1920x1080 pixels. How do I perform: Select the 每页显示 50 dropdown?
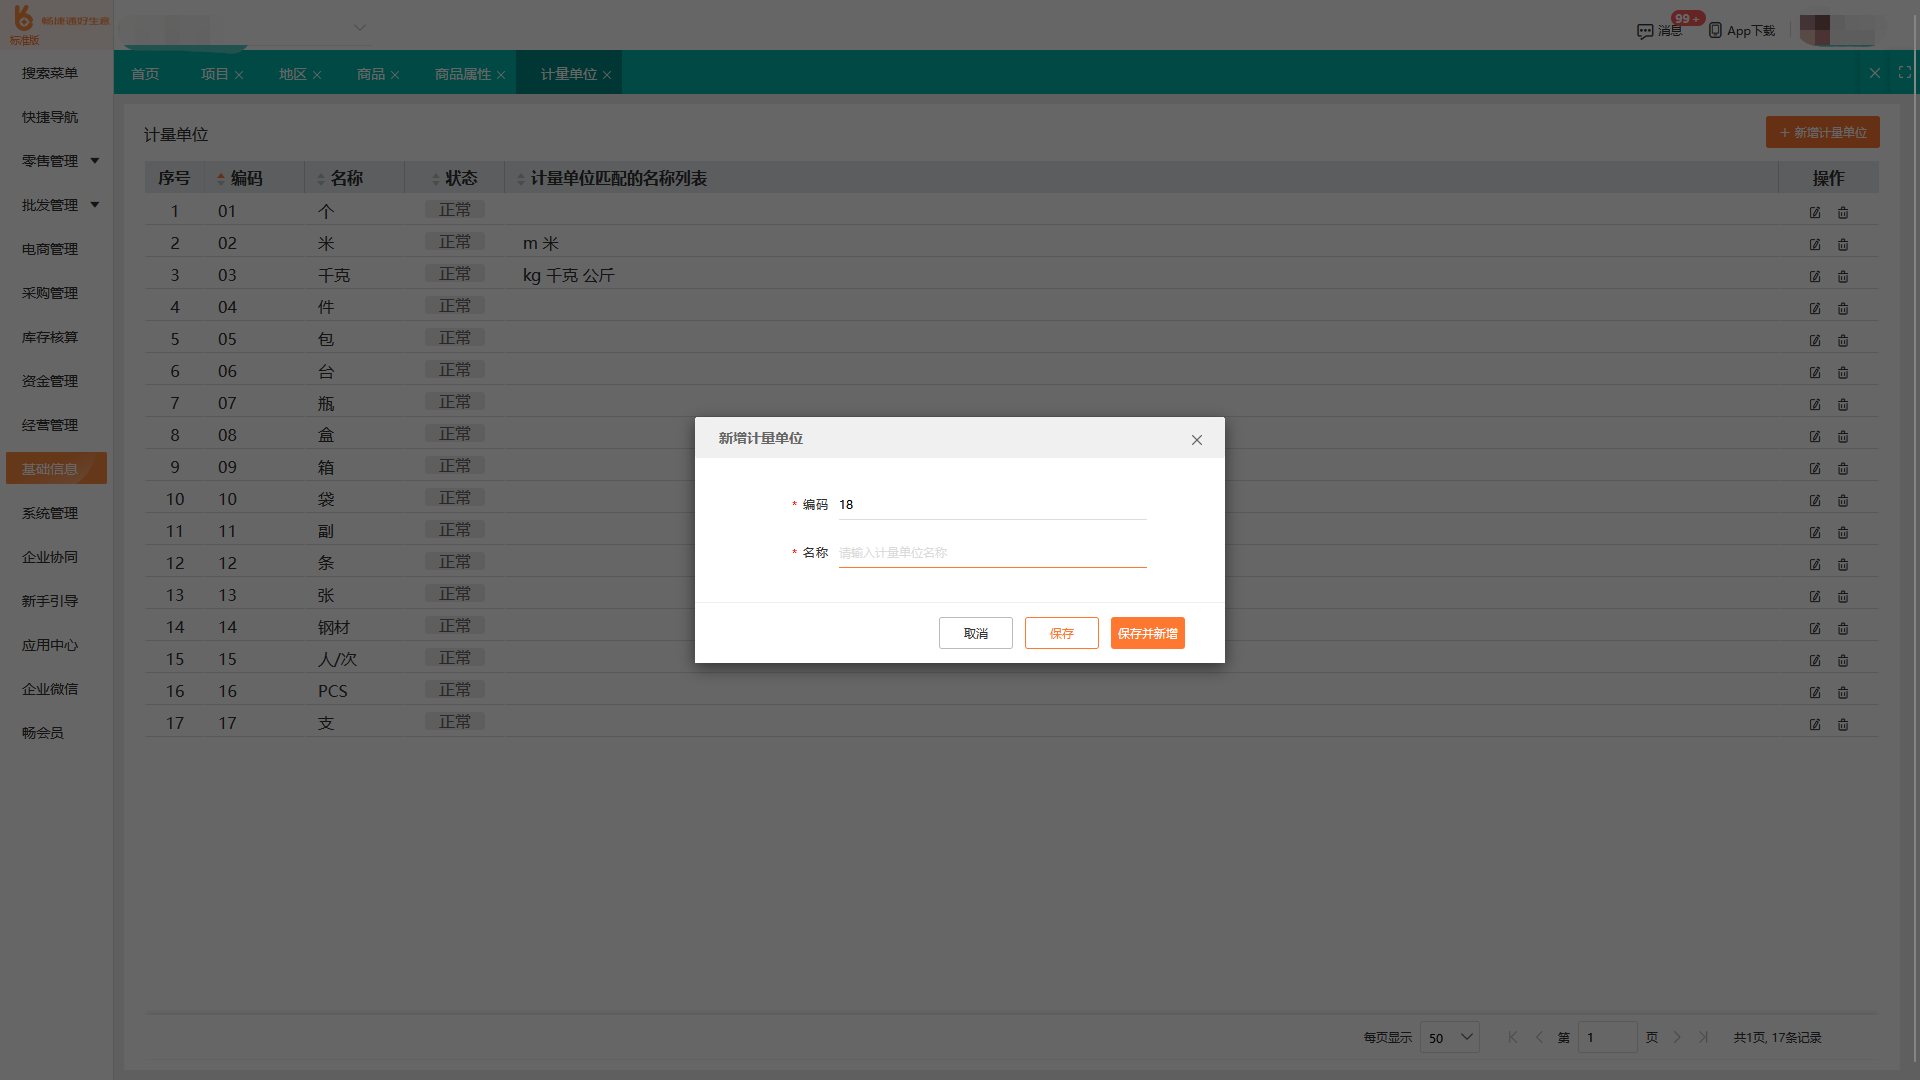coord(1449,1038)
